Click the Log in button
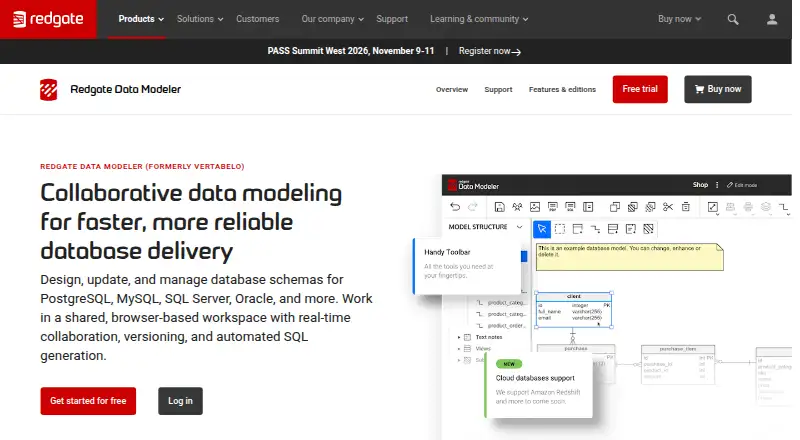 click(x=180, y=401)
